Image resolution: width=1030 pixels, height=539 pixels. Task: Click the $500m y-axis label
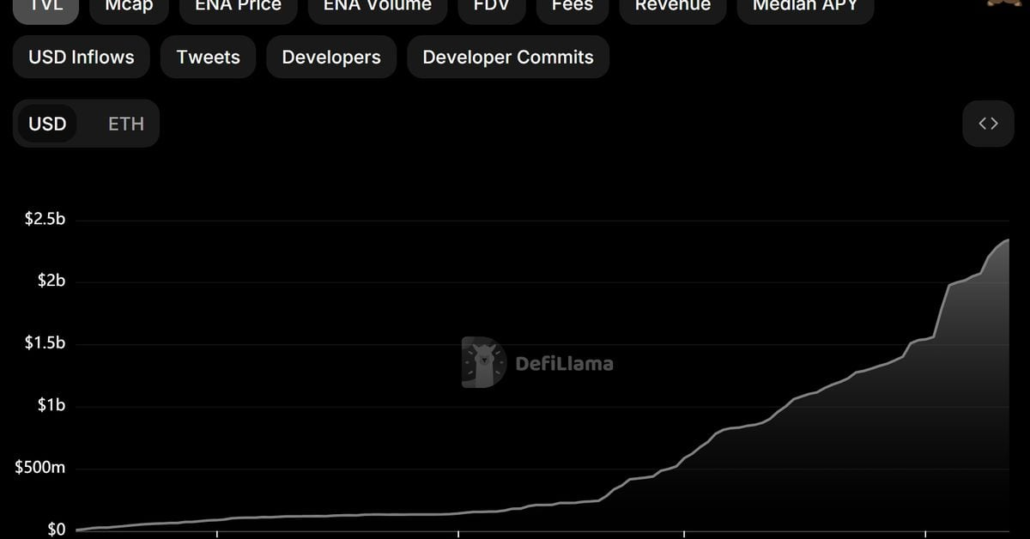tap(40, 468)
